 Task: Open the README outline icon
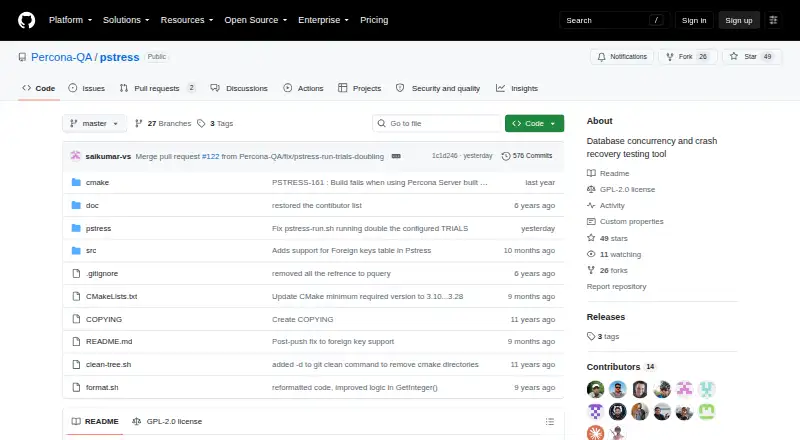549,422
